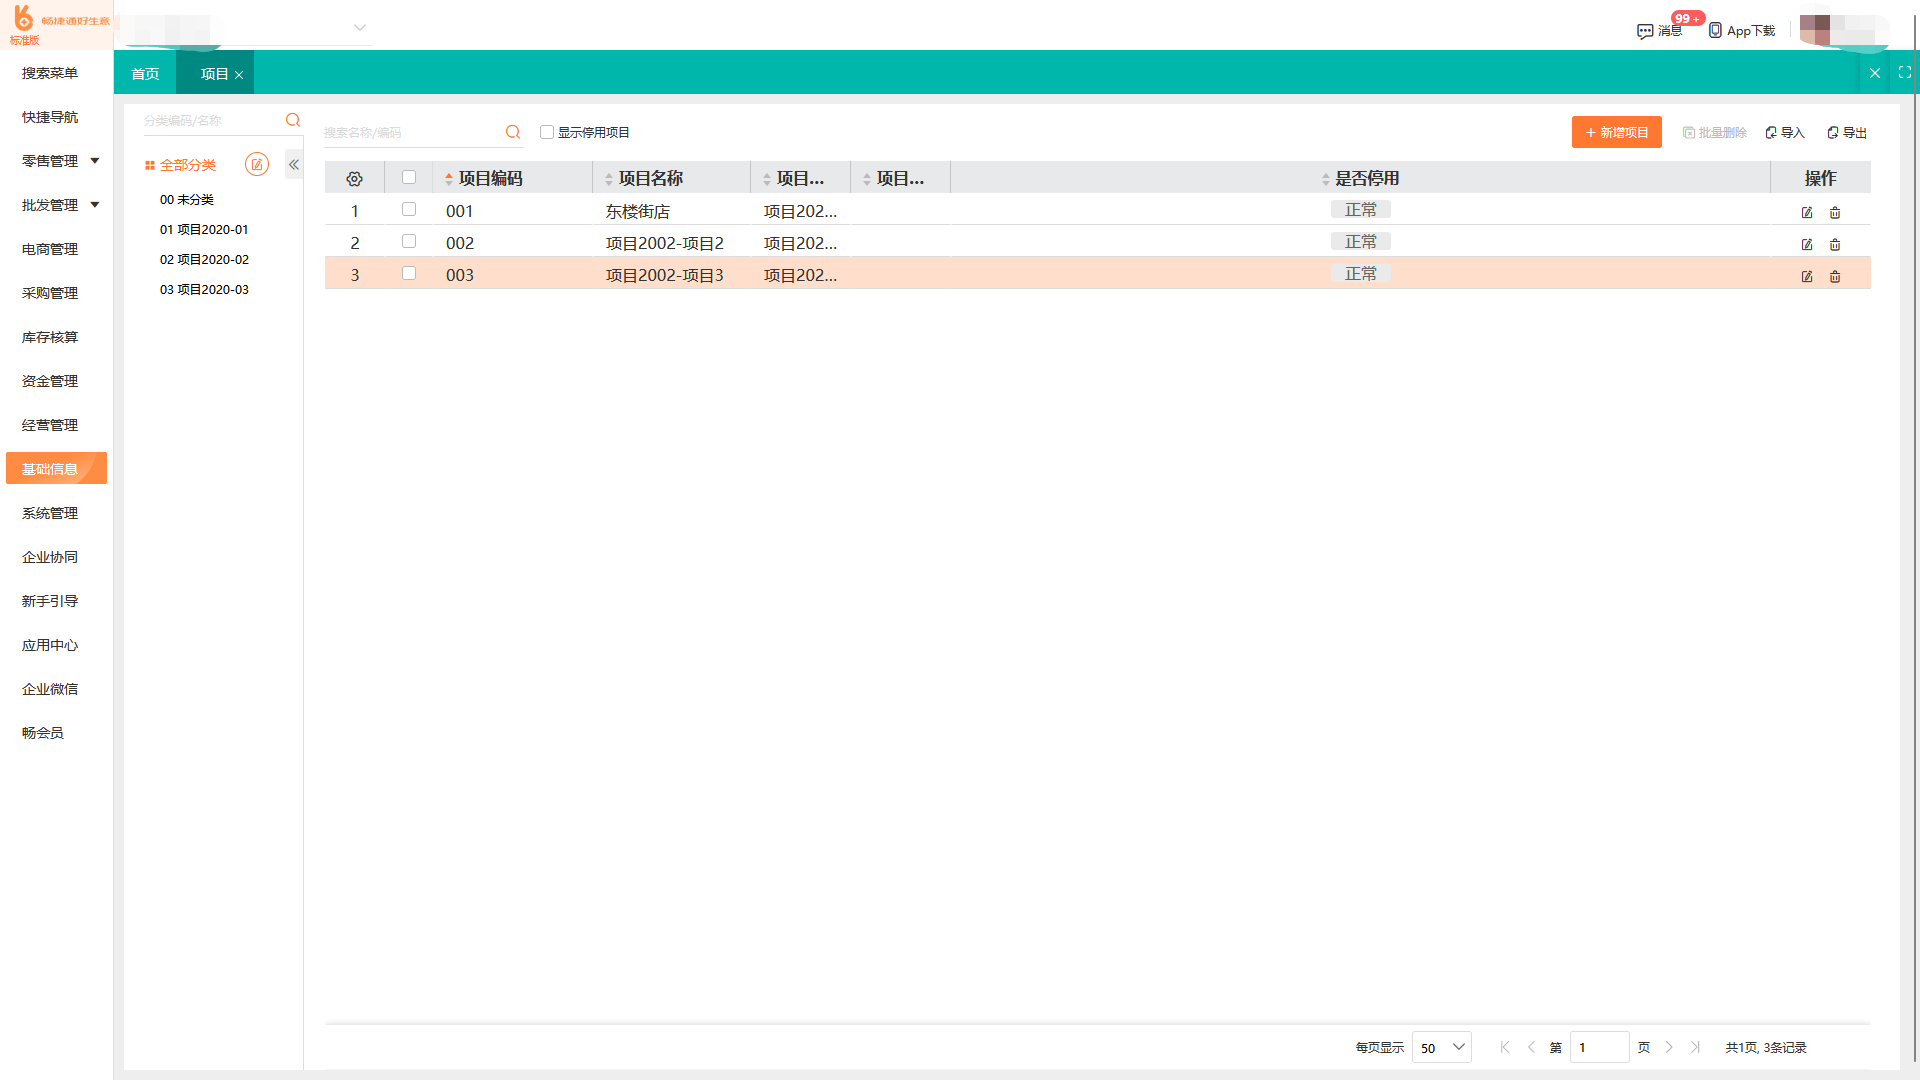Click 新增项目 button
Screen dimensions: 1920x1080
click(x=1615, y=131)
